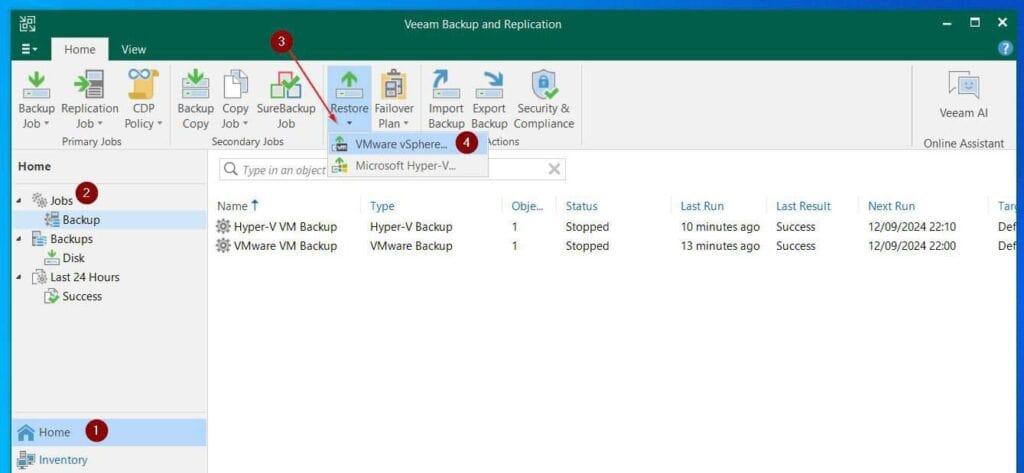This screenshot has width=1024, height=473.
Task: Click the Replication Job ribbon icon
Action: 89,85
